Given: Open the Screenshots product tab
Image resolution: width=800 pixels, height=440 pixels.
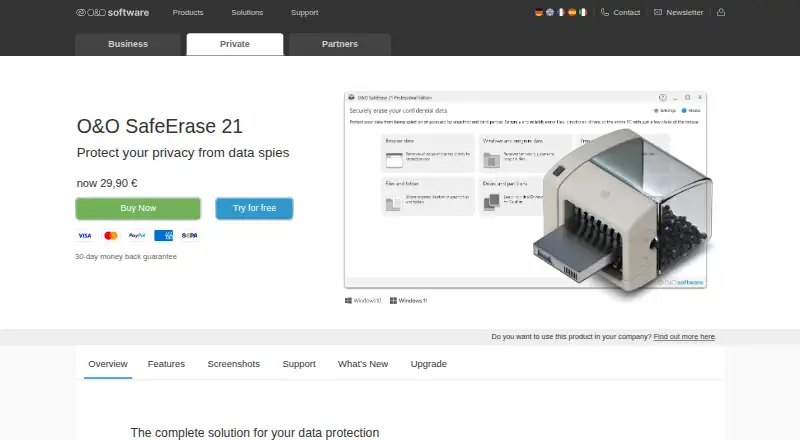Looking at the screenshot, I should [234, 364].
